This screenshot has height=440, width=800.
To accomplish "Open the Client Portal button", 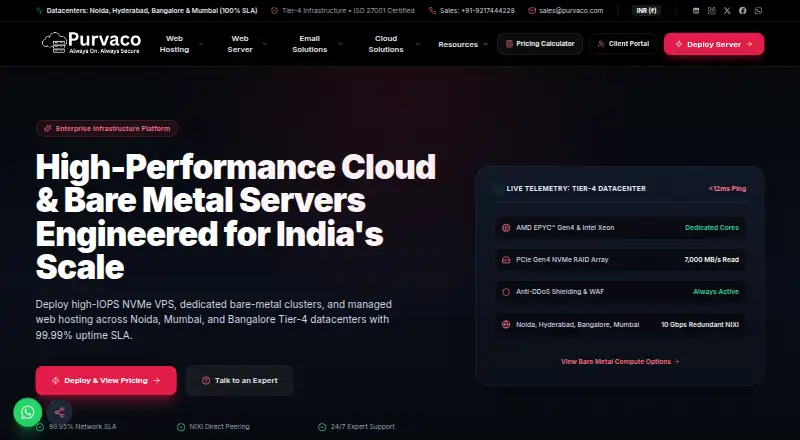I will (x=623, y=44).
